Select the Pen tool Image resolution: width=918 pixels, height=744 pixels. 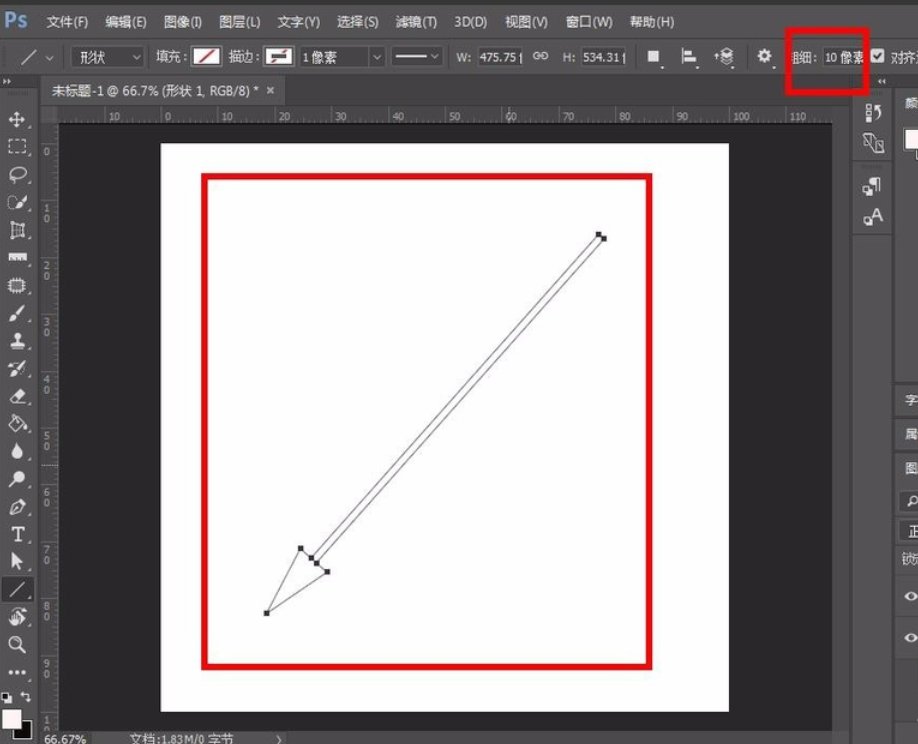[x=17, y=507]
